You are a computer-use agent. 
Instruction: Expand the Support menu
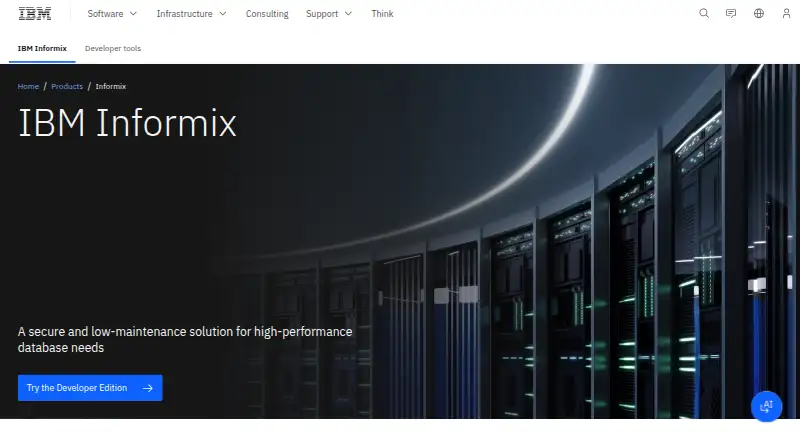329,14
